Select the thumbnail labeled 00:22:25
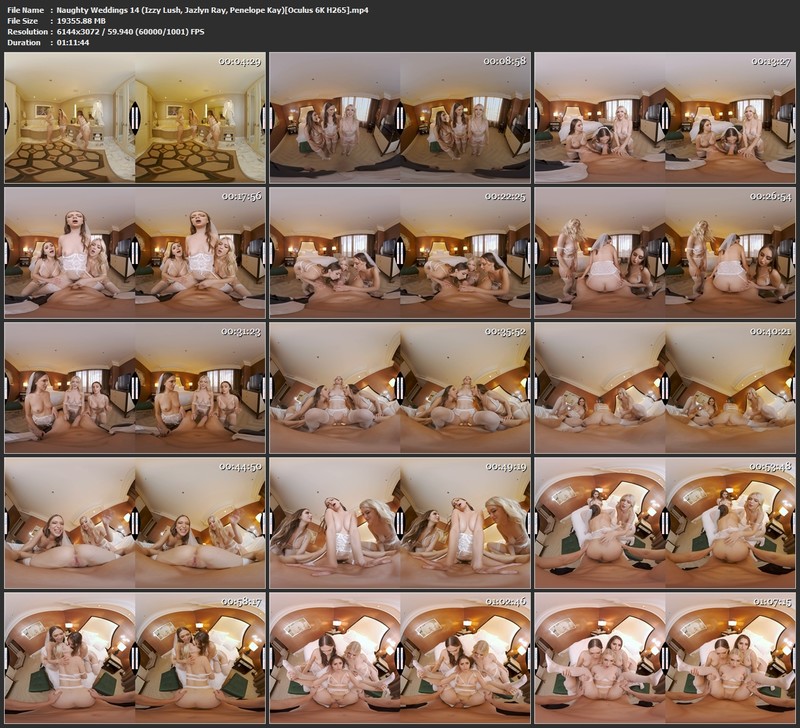This screenshot has width=800, height=728. click(400, 252)
